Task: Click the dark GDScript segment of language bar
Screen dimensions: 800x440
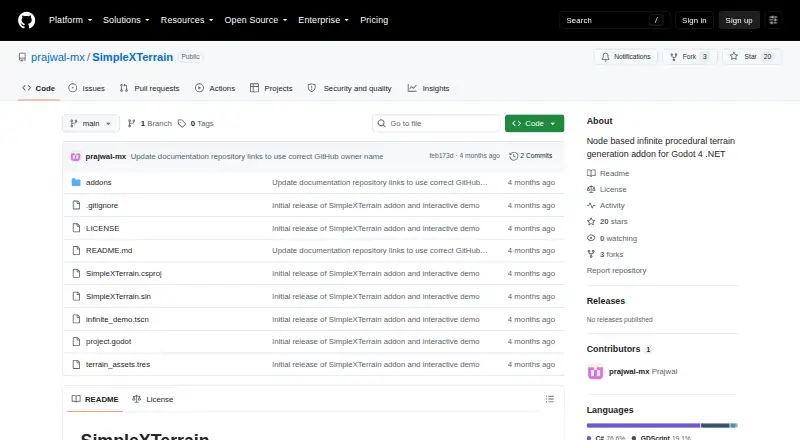Action: click(x=715, y=425)
